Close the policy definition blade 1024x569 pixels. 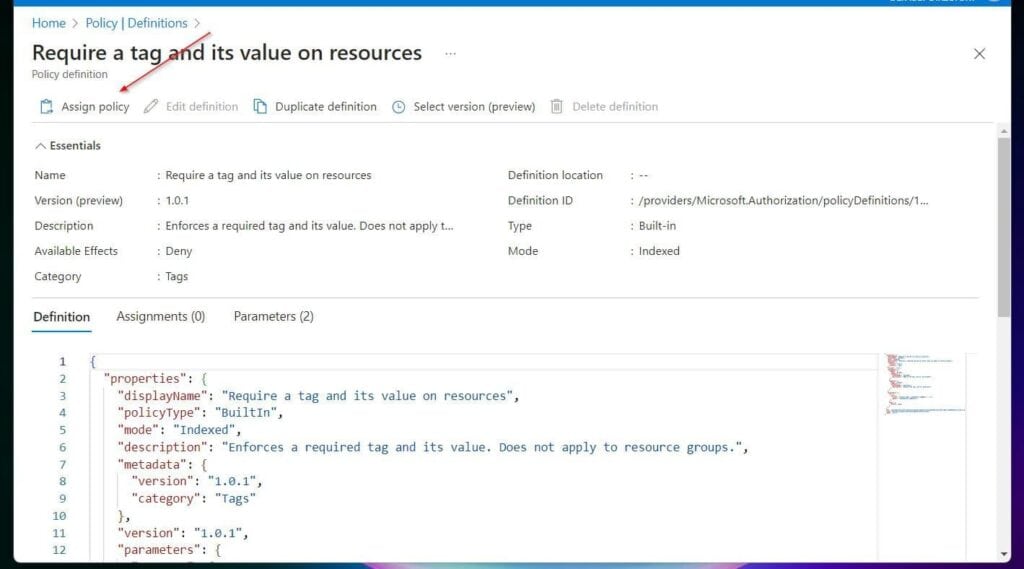point(979,54)
